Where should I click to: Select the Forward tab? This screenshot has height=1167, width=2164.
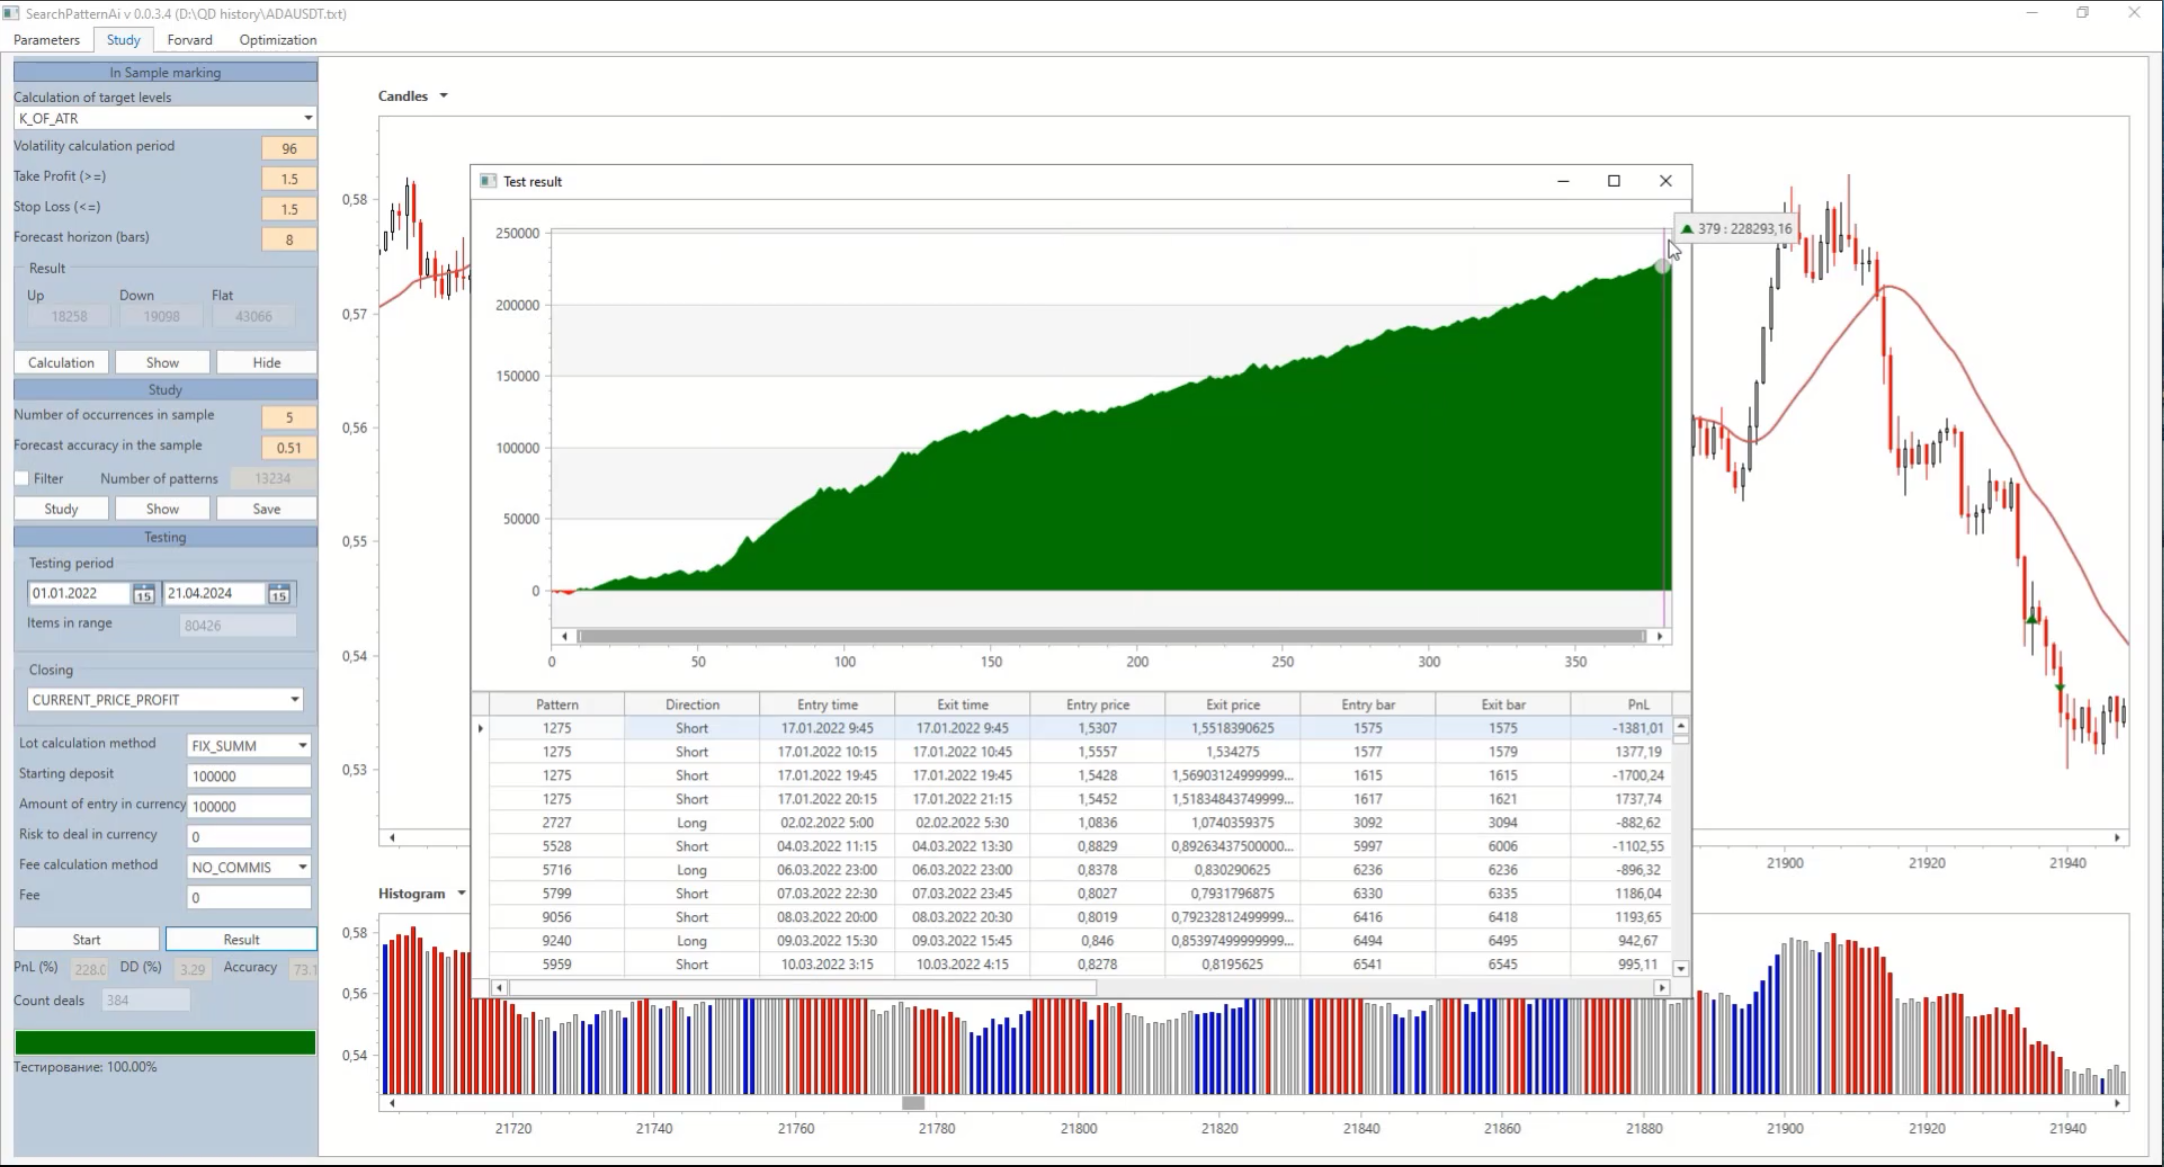(188, 40)
